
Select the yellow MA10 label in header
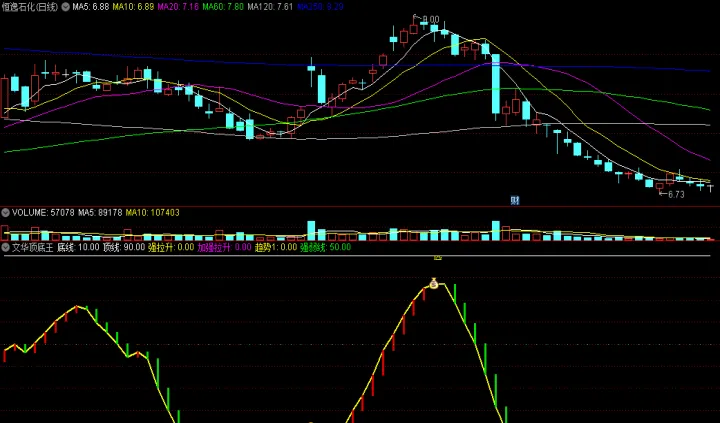[x=133, y=7]
